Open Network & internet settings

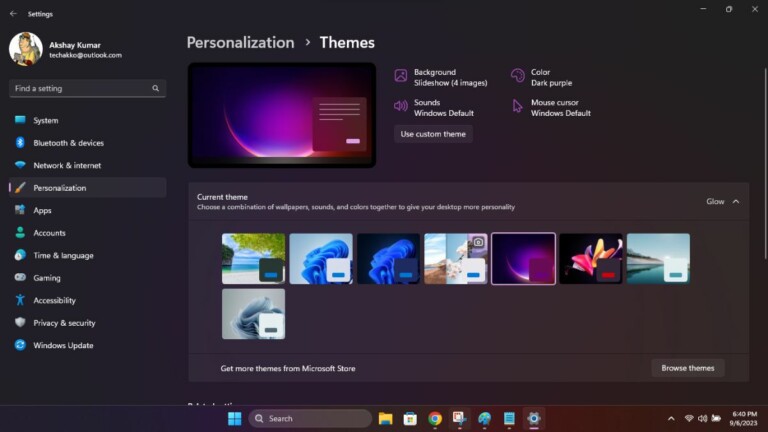coord(88,165)
